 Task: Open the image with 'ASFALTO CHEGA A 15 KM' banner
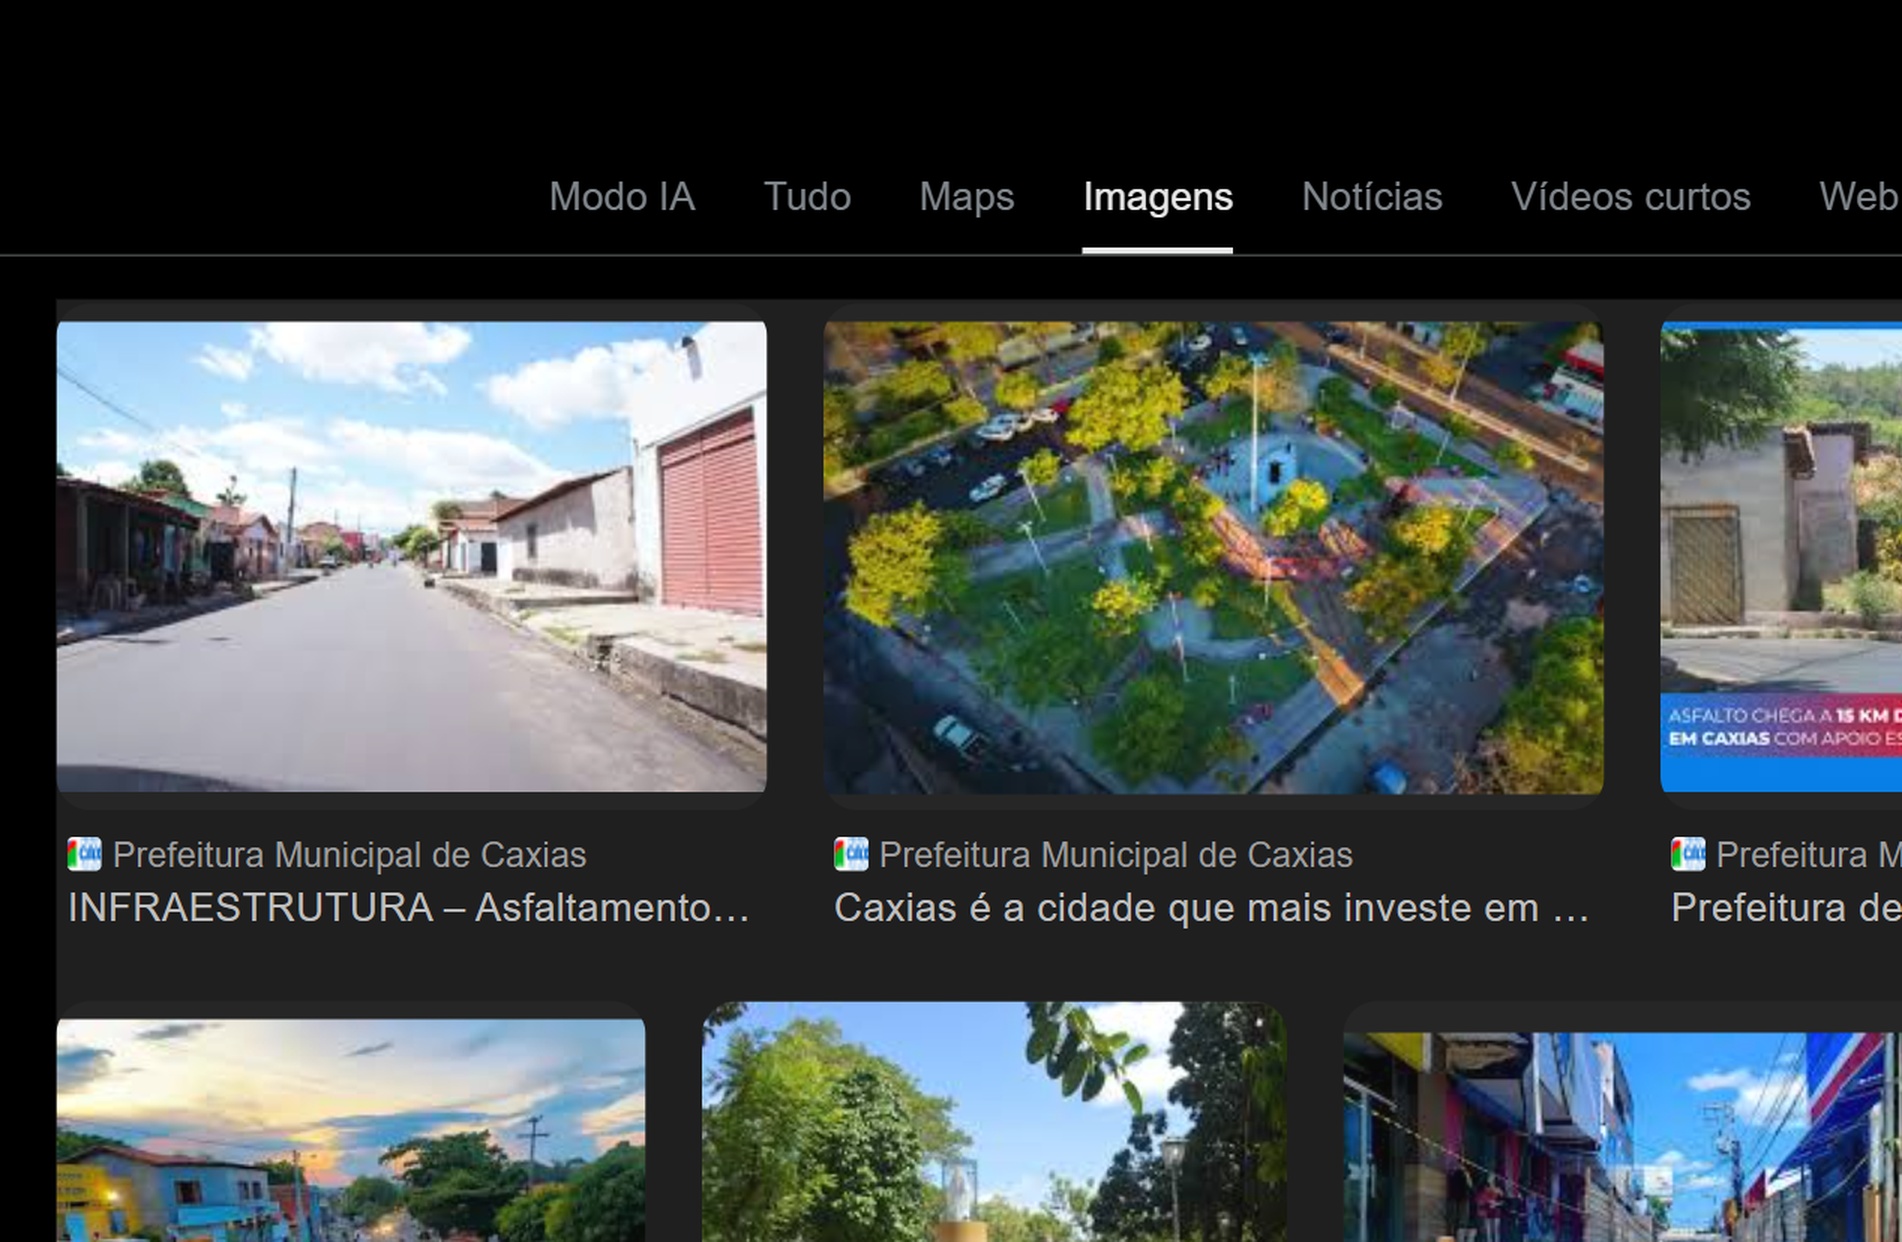[1780, 556]
